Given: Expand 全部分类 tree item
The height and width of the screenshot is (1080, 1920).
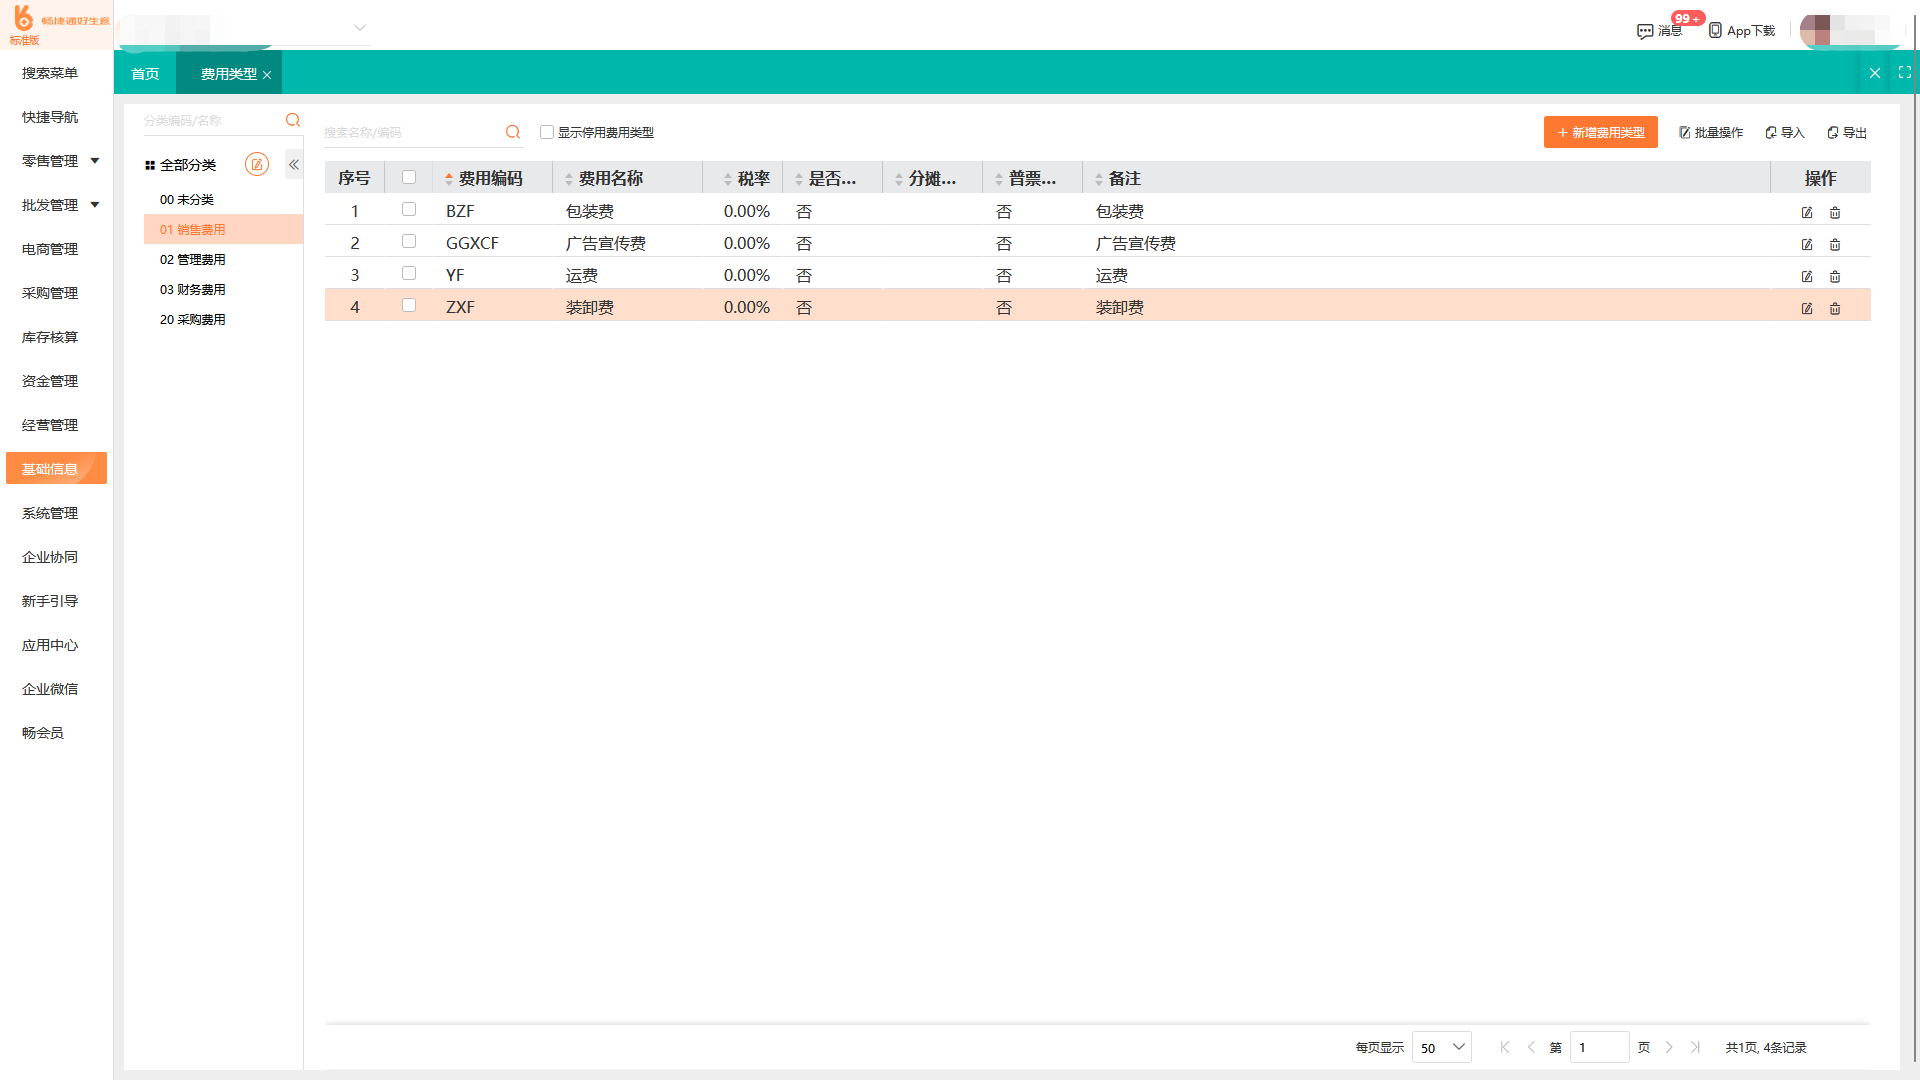Looking at the screenshot, I should point(149,164).
